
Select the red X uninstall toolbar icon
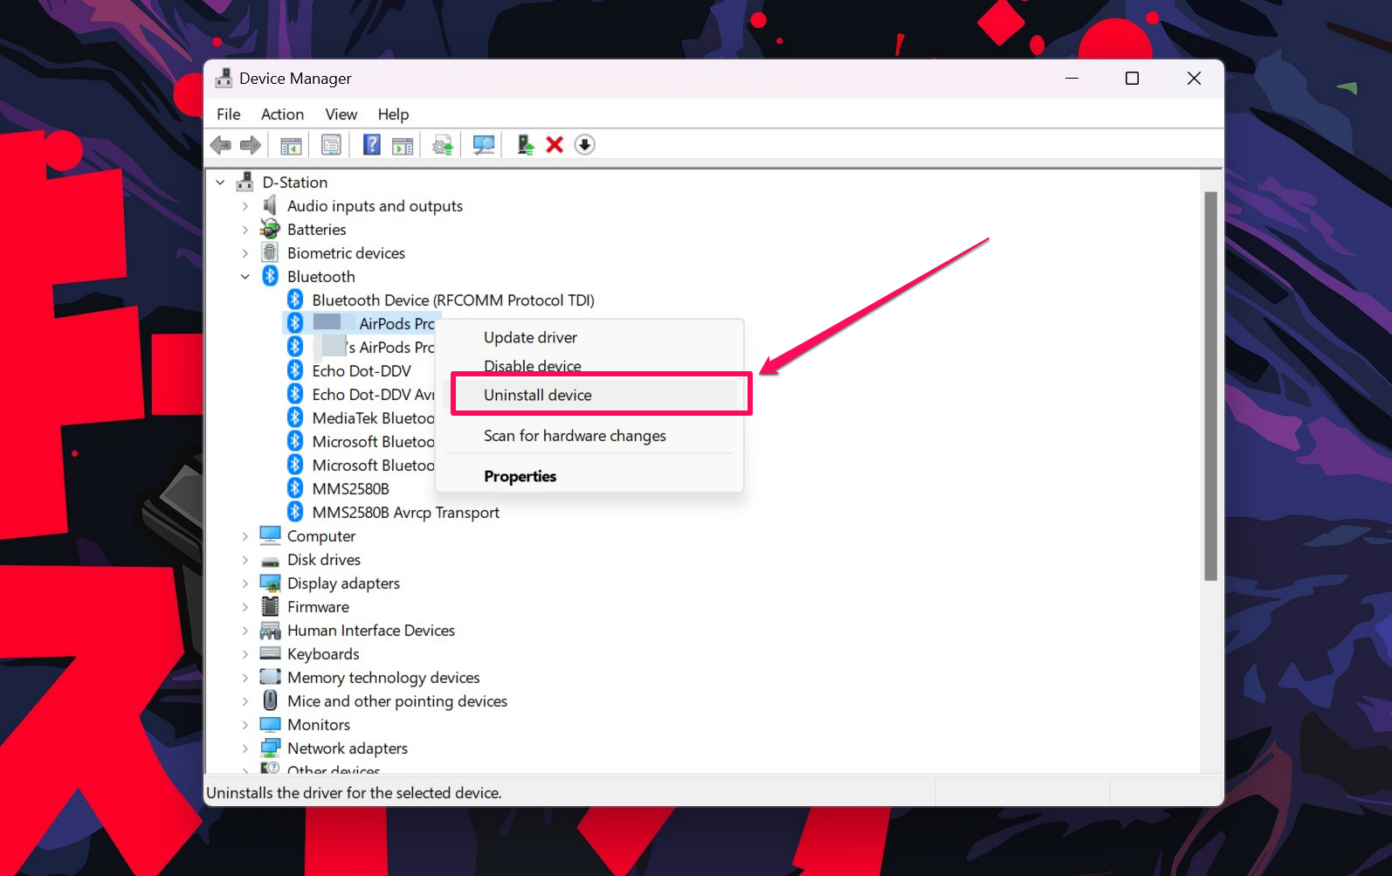(x=554, y=144)
